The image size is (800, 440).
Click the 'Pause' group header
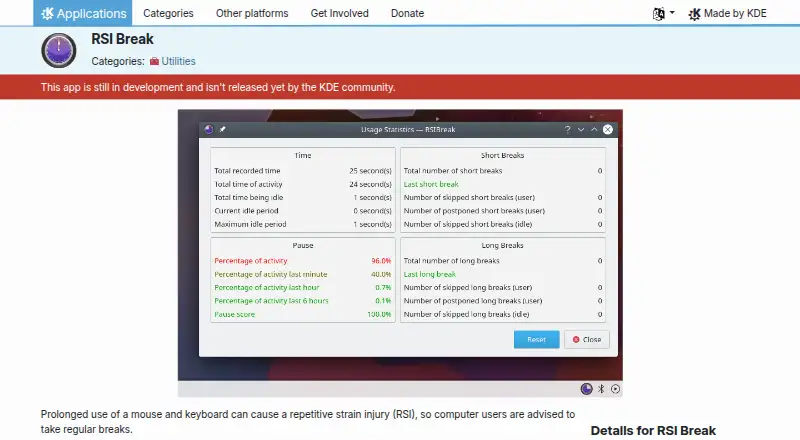(x=303, y=246)
